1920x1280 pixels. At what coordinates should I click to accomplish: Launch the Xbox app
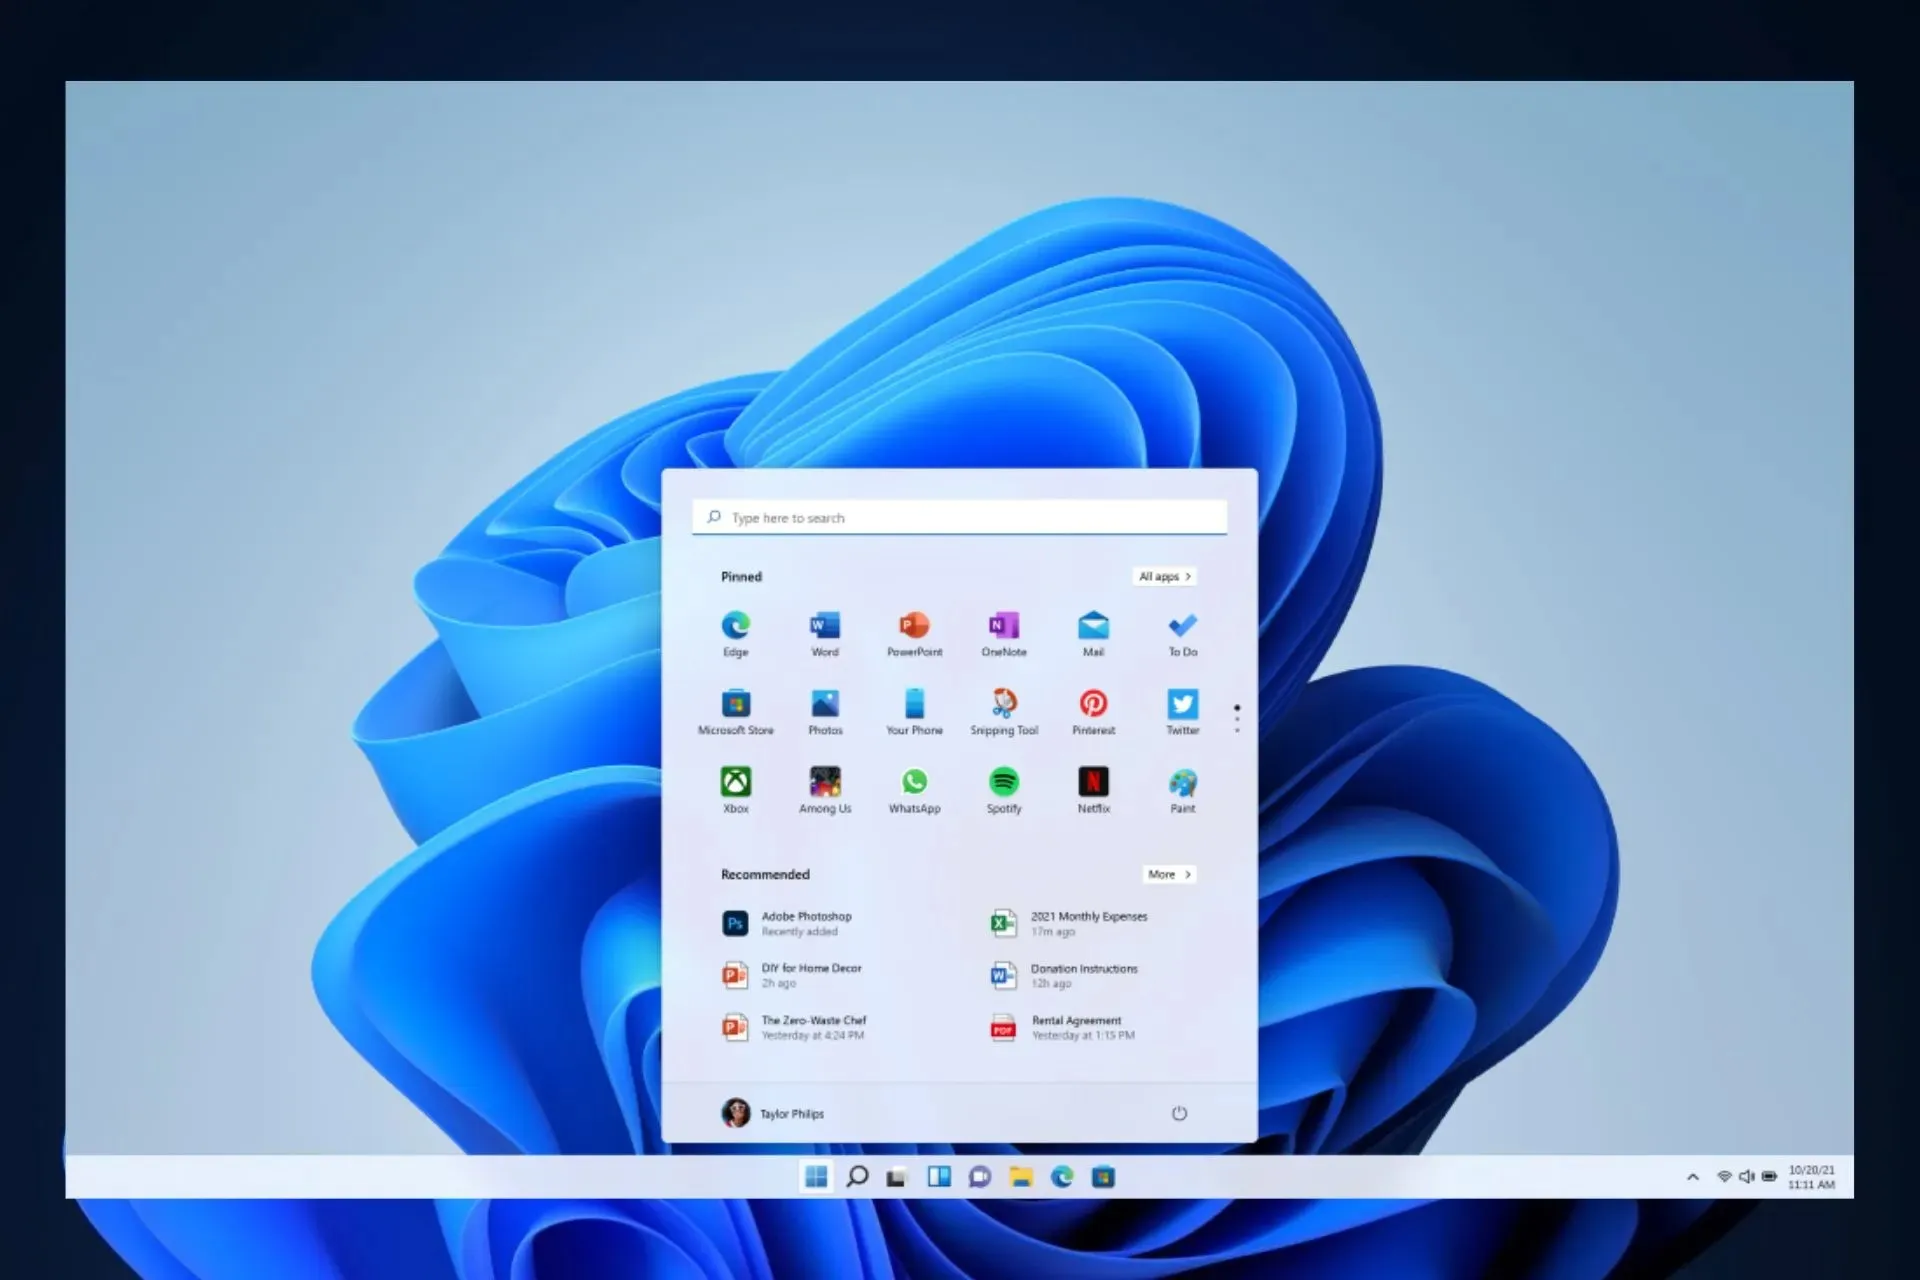coord(736,790)
